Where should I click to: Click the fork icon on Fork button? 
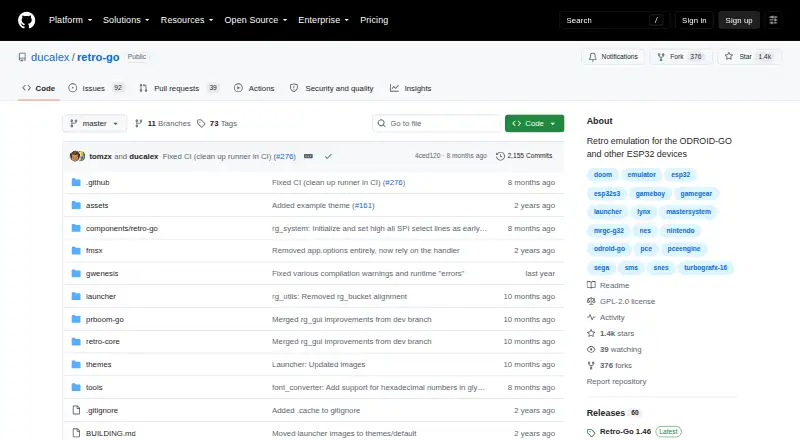(661, 57)
